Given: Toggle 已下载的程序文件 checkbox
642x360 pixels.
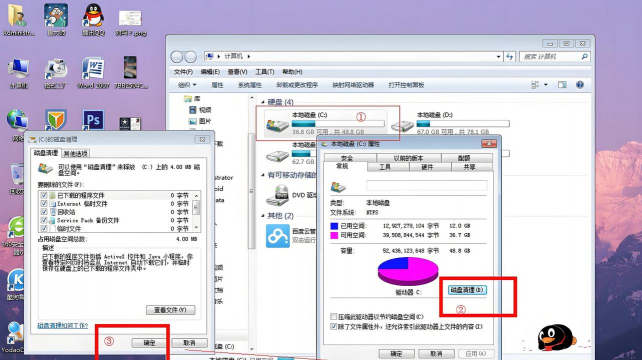Looking at the screenshot, I should pyautogui.click(x=44, y=195).
